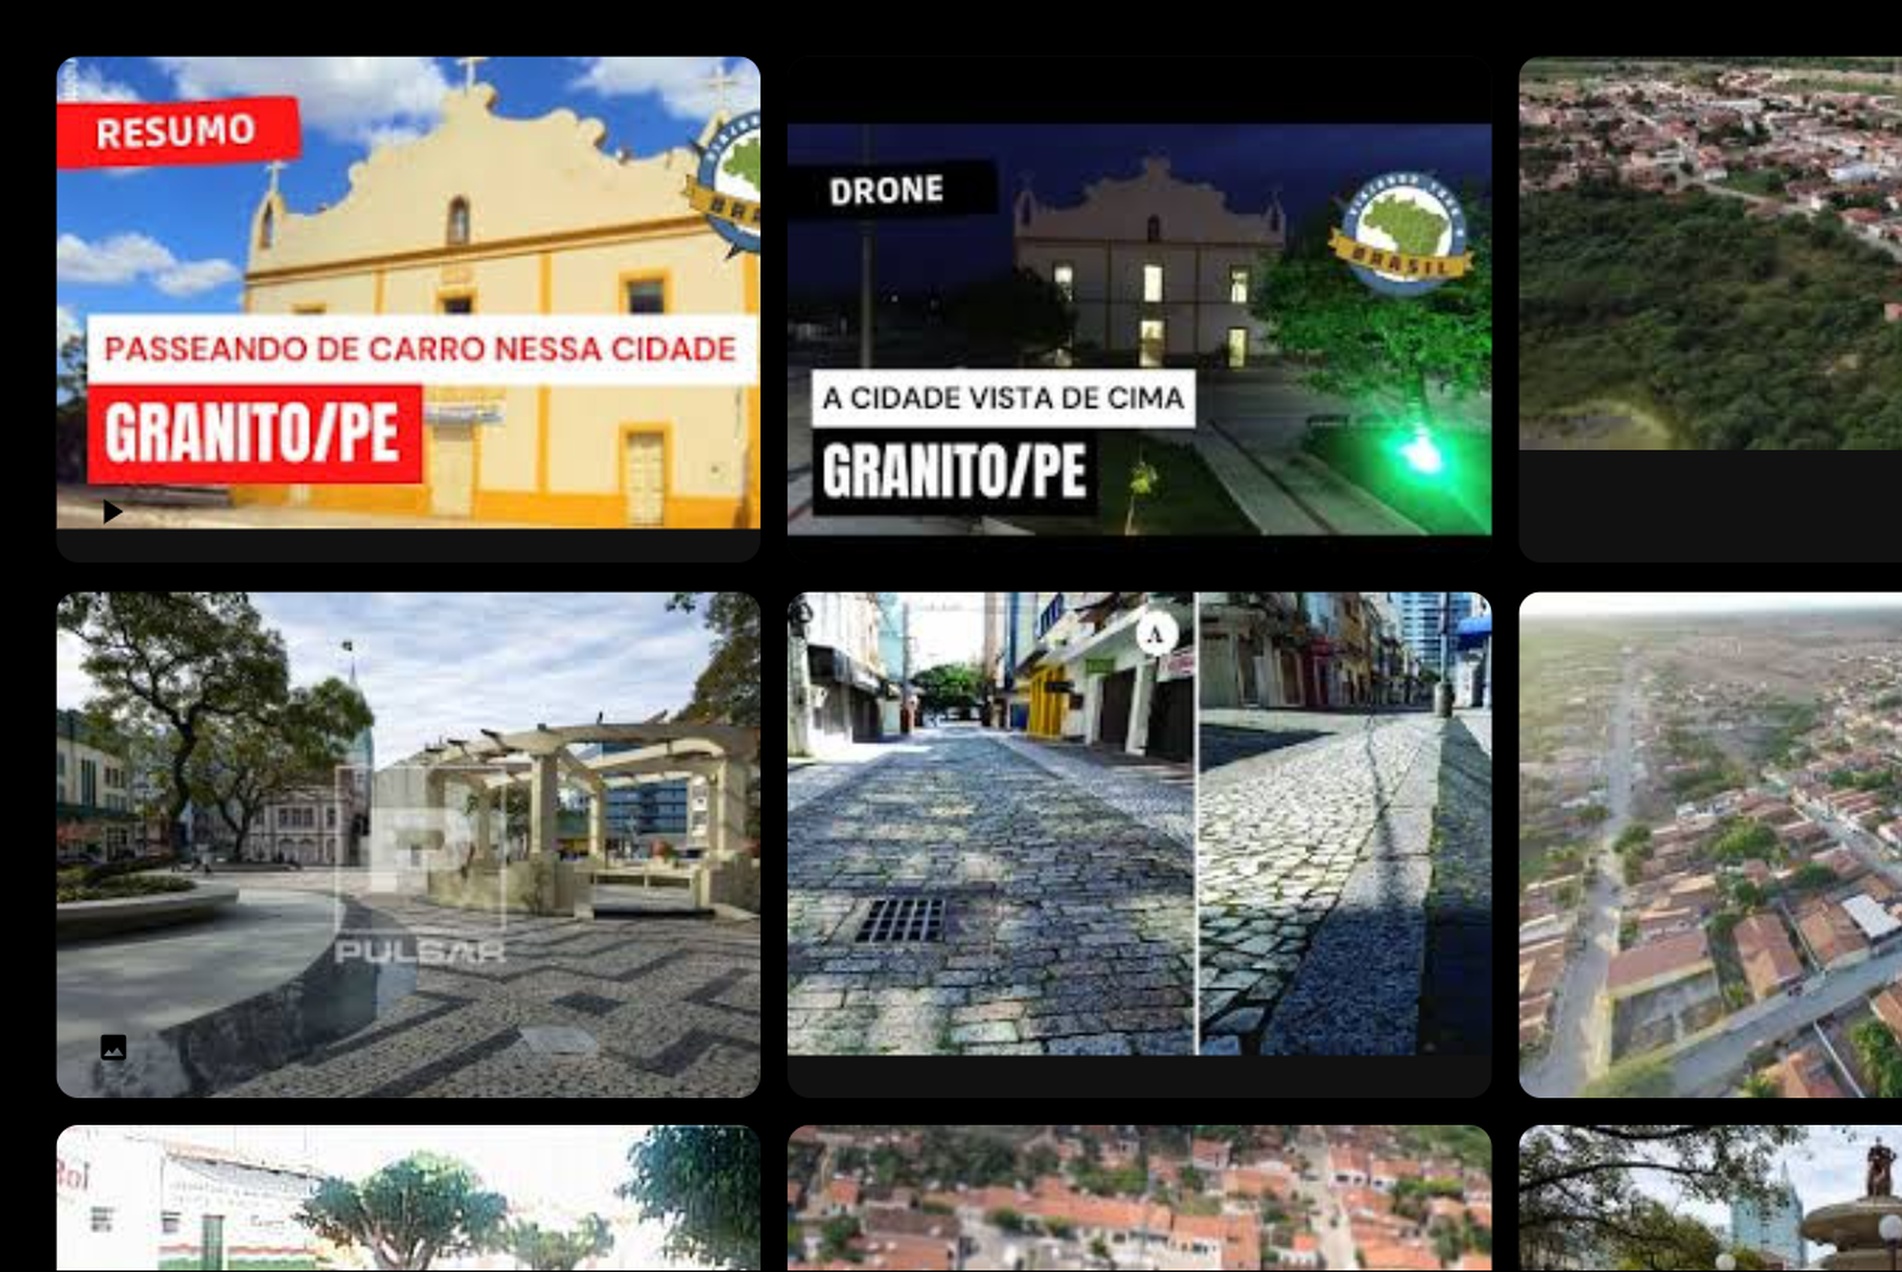The image size is (1902, 1272).
Task: Click the storm drain grate in cobblestone photo
Action: (x=899, y=920)
